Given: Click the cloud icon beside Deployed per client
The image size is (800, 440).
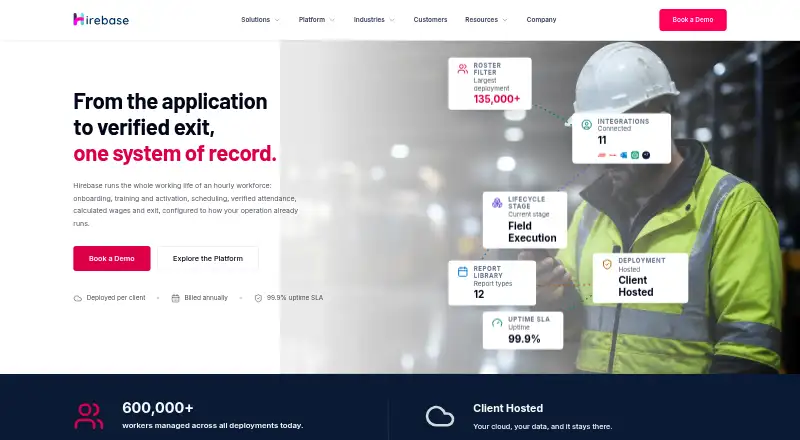Looking at the screenshot, I should [x=78, y=298].
